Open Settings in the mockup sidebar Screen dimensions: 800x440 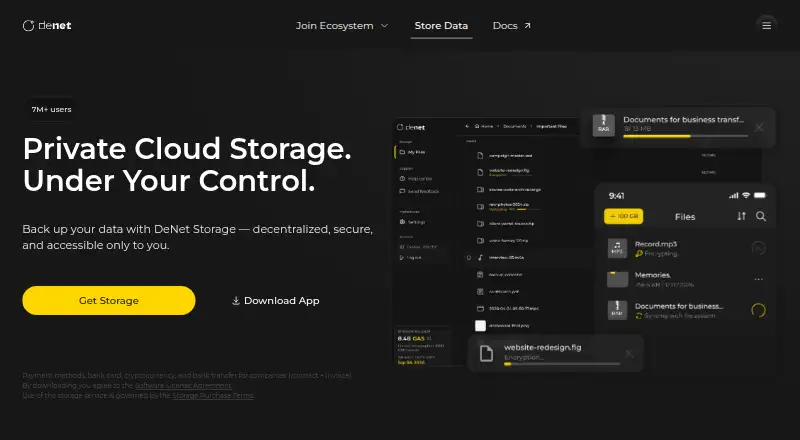point(412,222)
